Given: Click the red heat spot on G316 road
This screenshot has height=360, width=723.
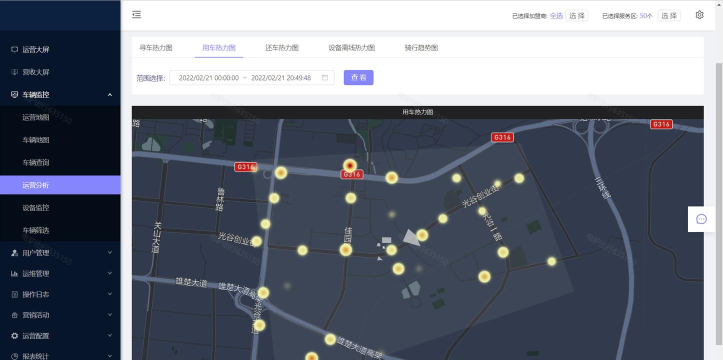Looking at the screenshot, I should coord(350,165).
